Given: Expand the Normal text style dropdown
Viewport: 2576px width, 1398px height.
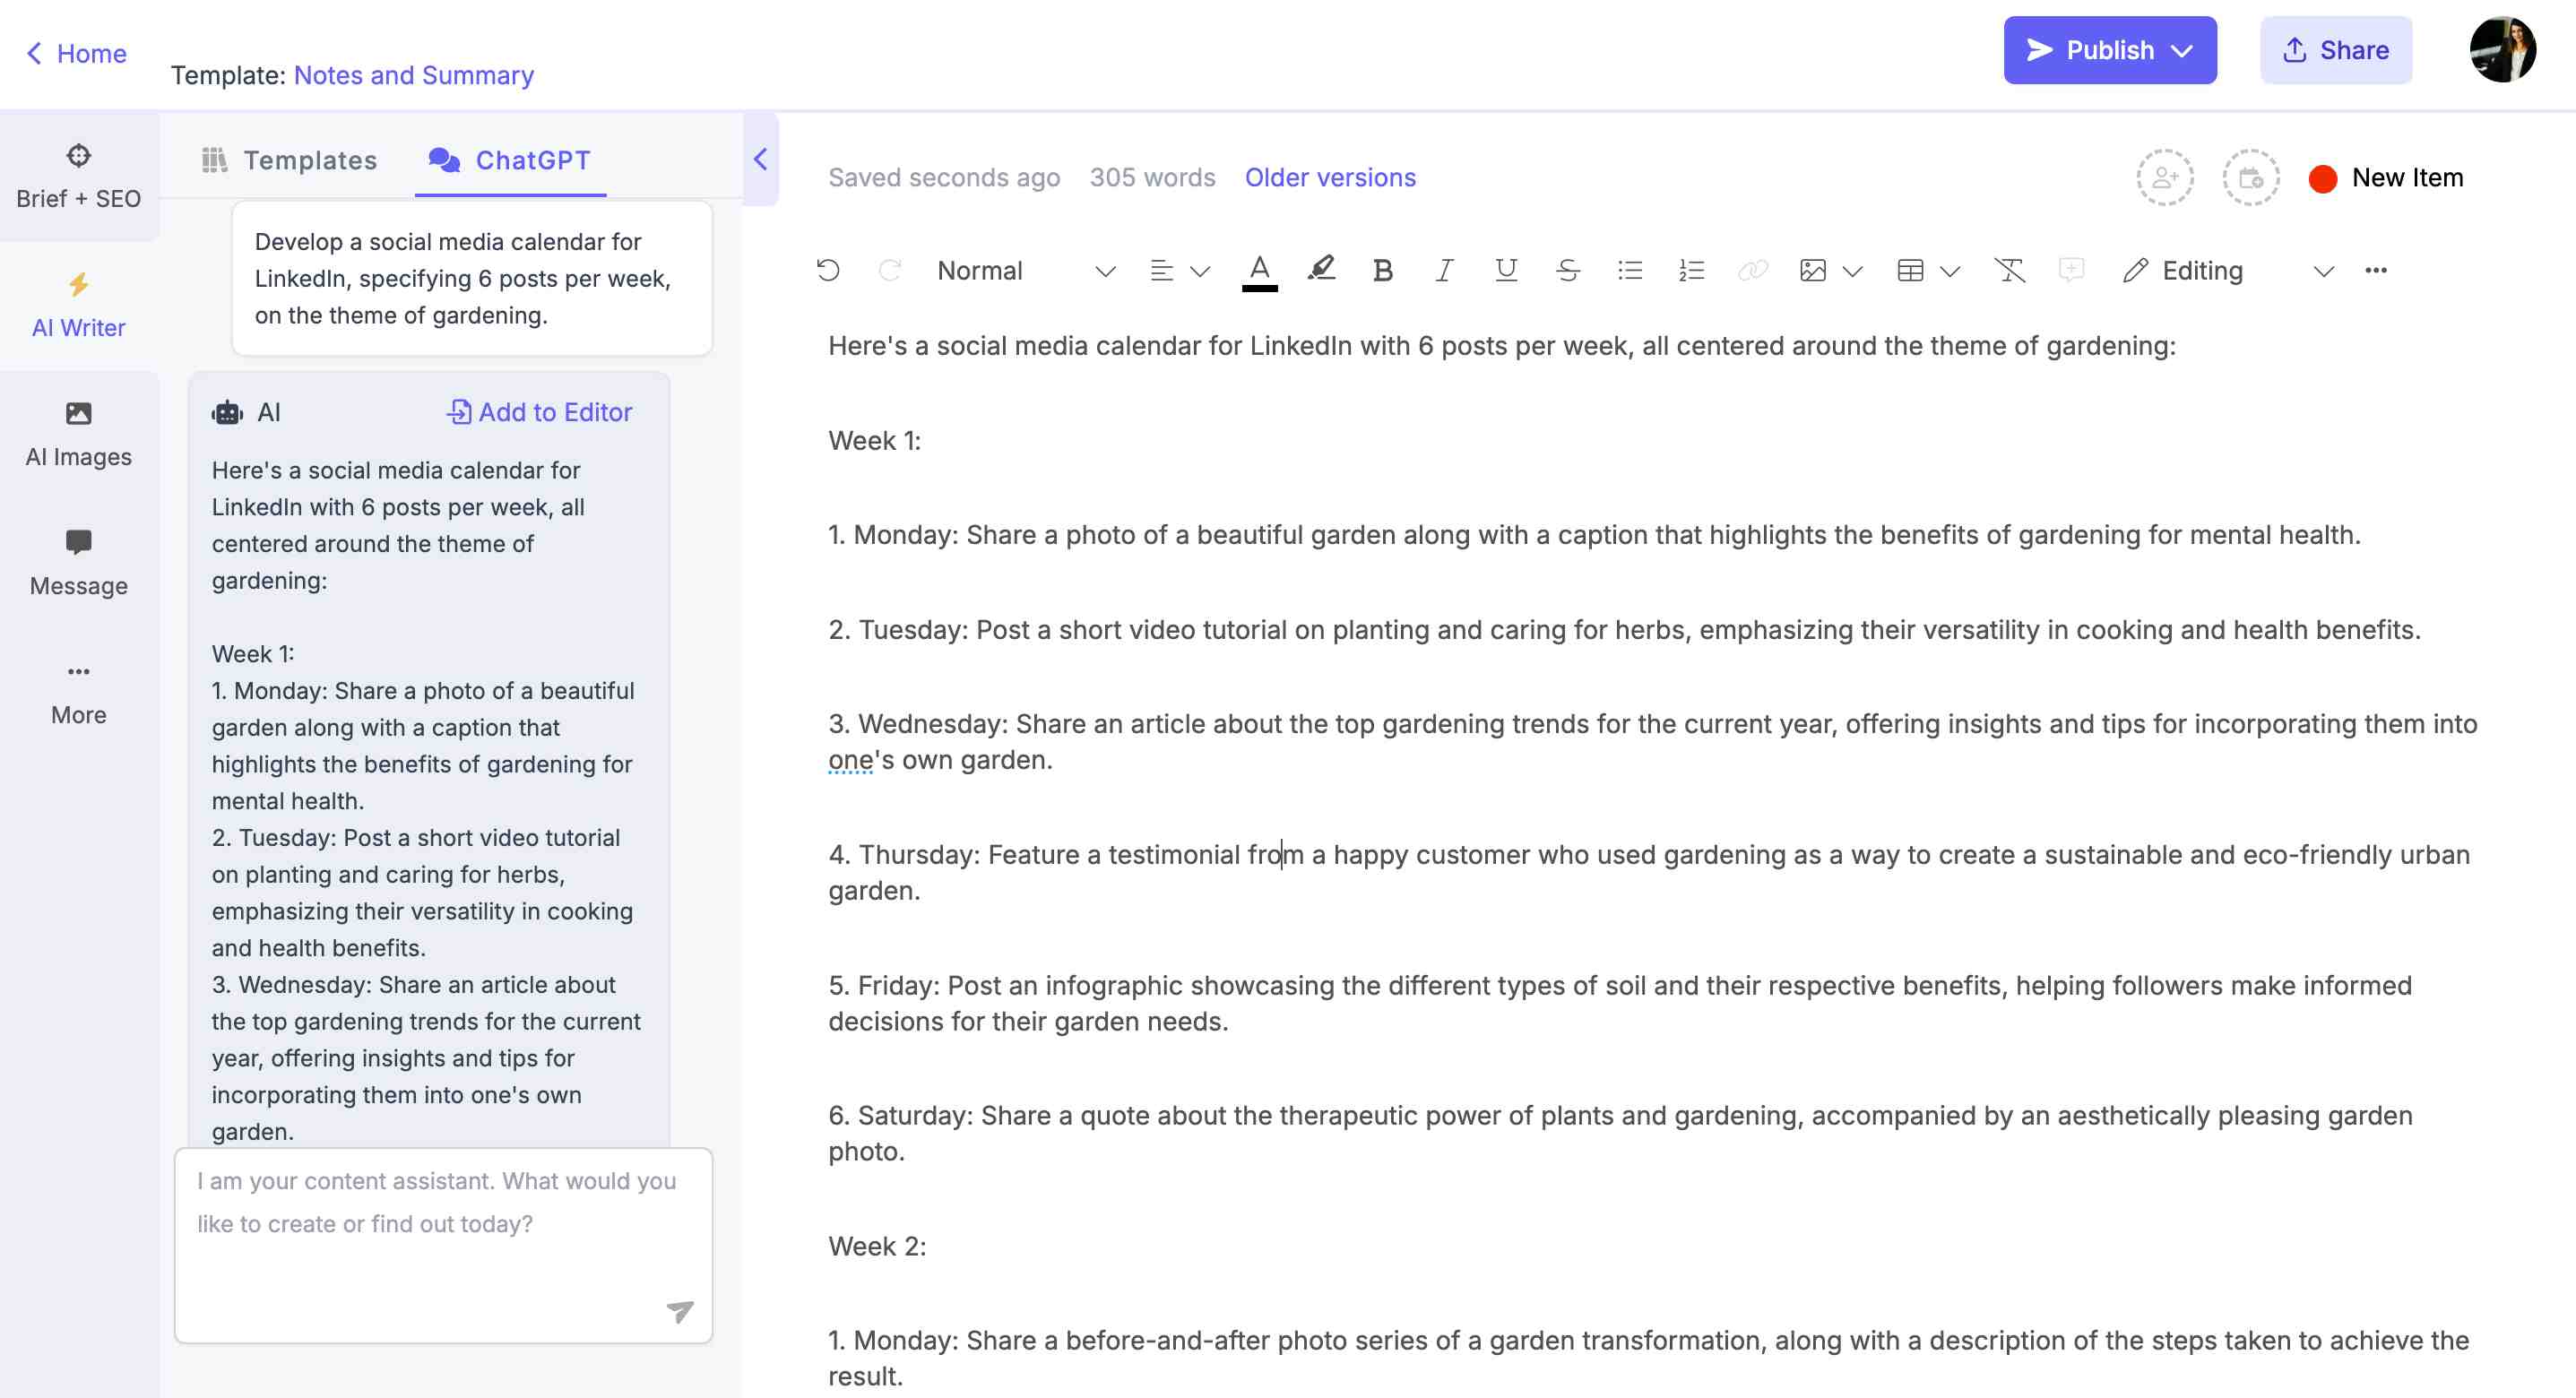Looking at the screenshot, I should [x=1017, y=271].
